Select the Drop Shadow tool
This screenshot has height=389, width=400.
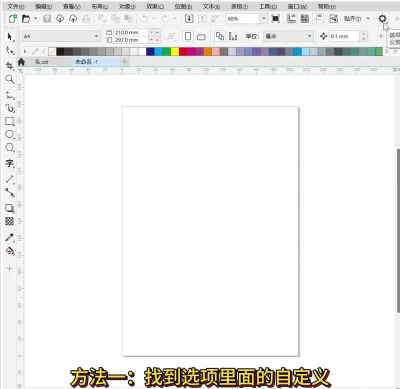[x=10, y=208]
